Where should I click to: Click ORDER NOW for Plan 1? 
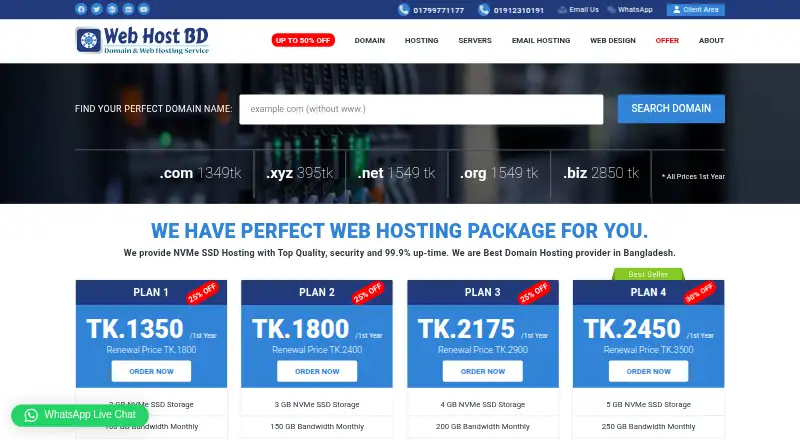tap(152, 372)
